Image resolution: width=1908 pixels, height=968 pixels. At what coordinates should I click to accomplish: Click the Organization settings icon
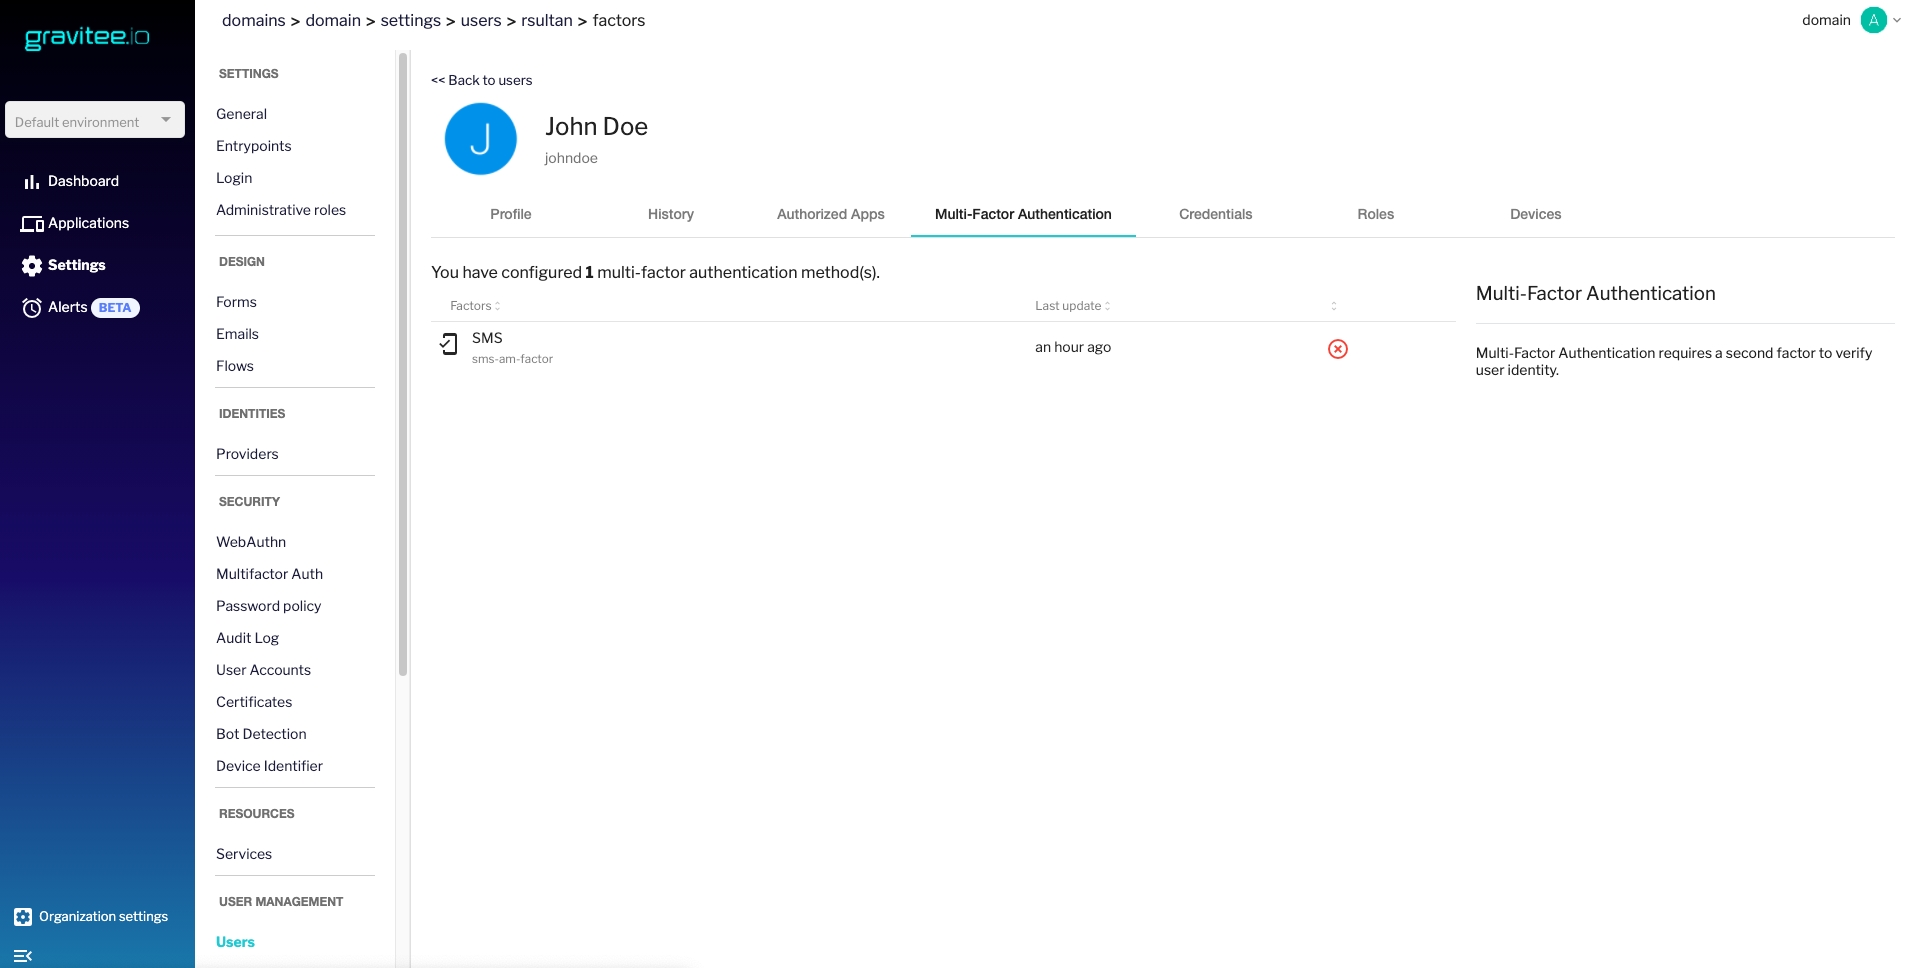[23, 917]
